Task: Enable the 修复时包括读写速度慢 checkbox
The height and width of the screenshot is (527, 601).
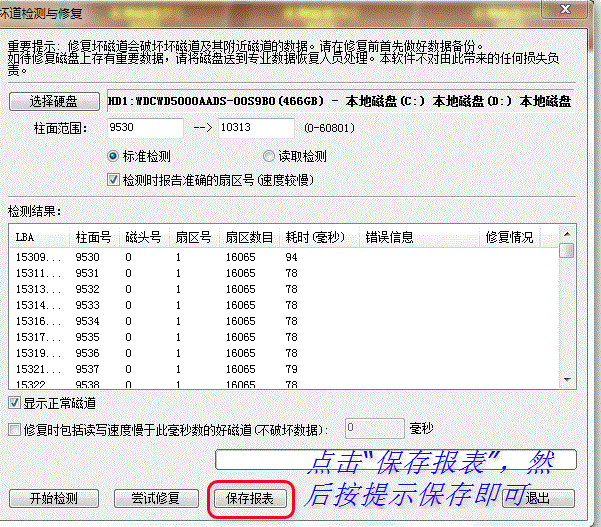Action: [14, 429]
